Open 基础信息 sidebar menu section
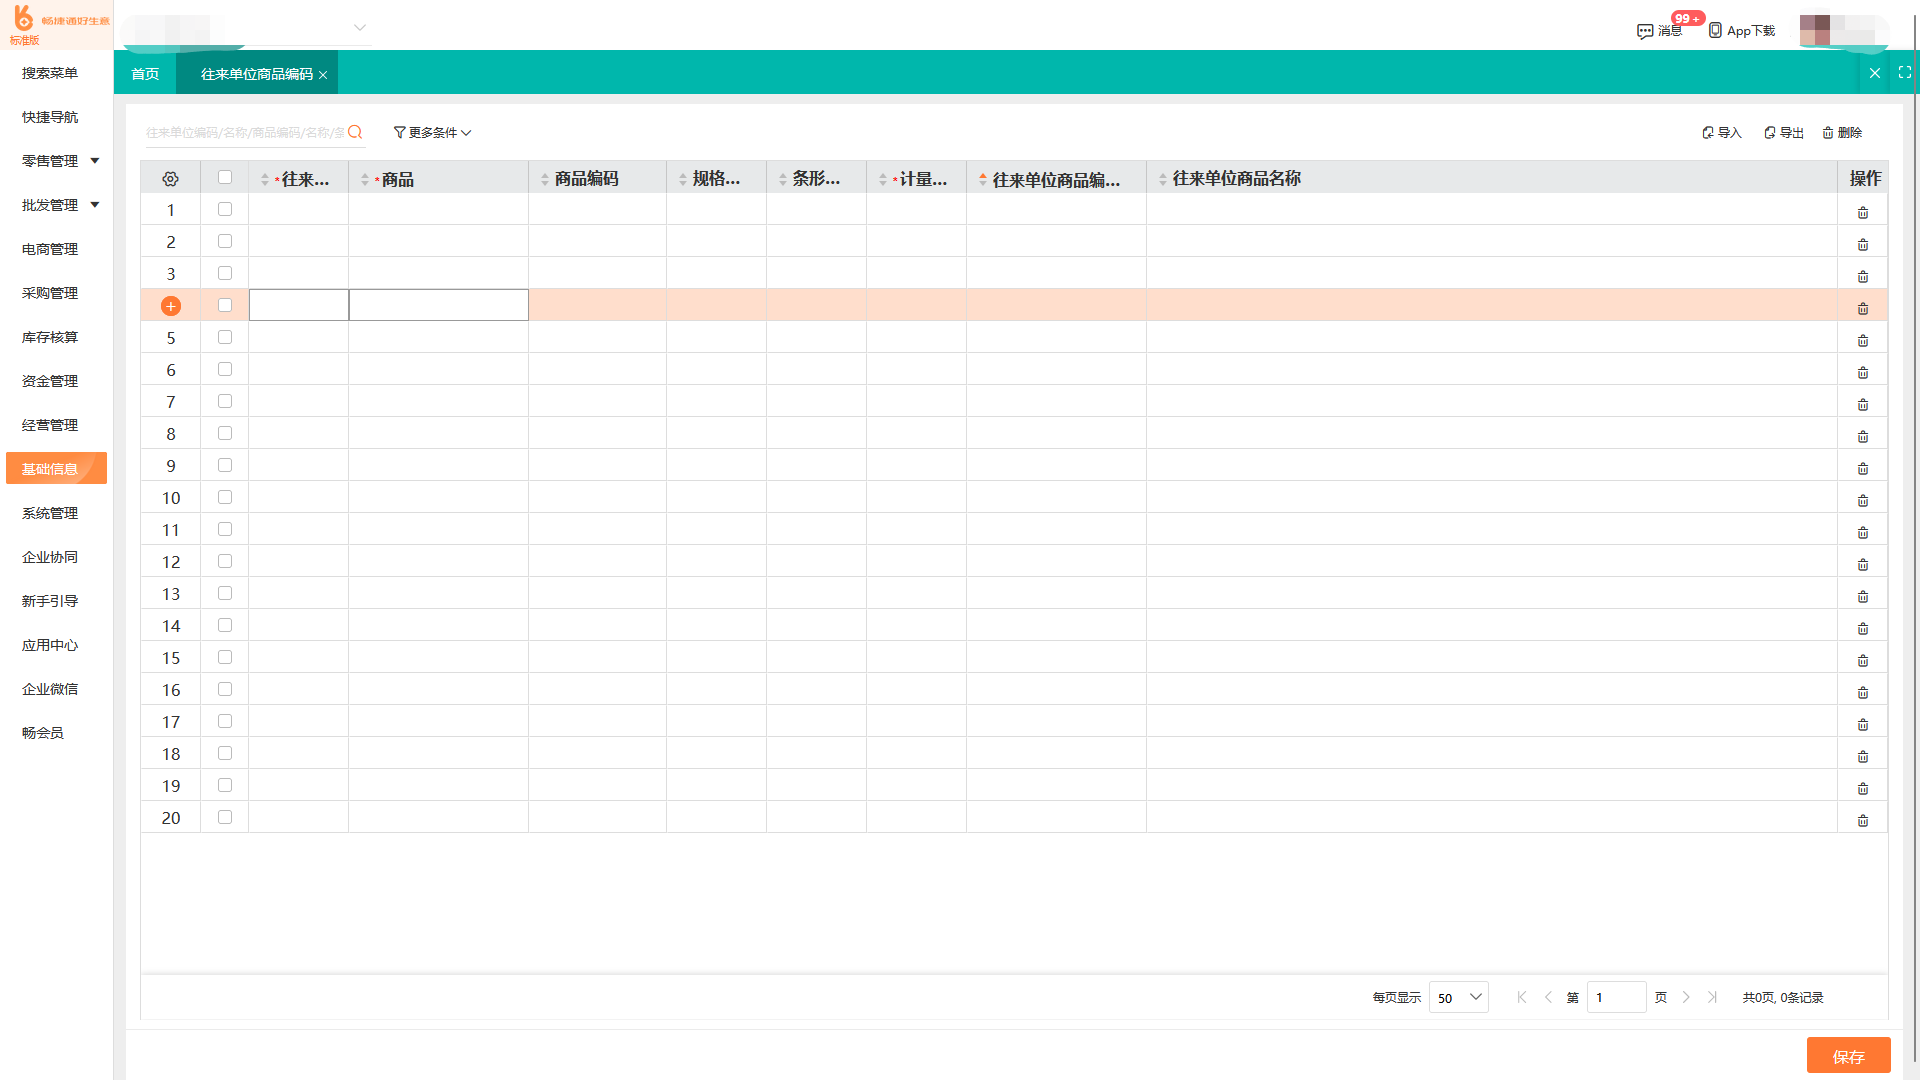The image size is (1920, 1080). click(53, 468)
